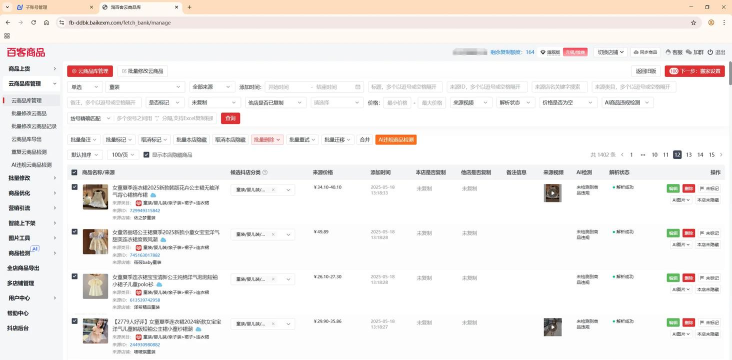This screenshot has height=360, width=732.
Task: Open the 批量迁移 dropdown button
Action: [x=338, y=140]
